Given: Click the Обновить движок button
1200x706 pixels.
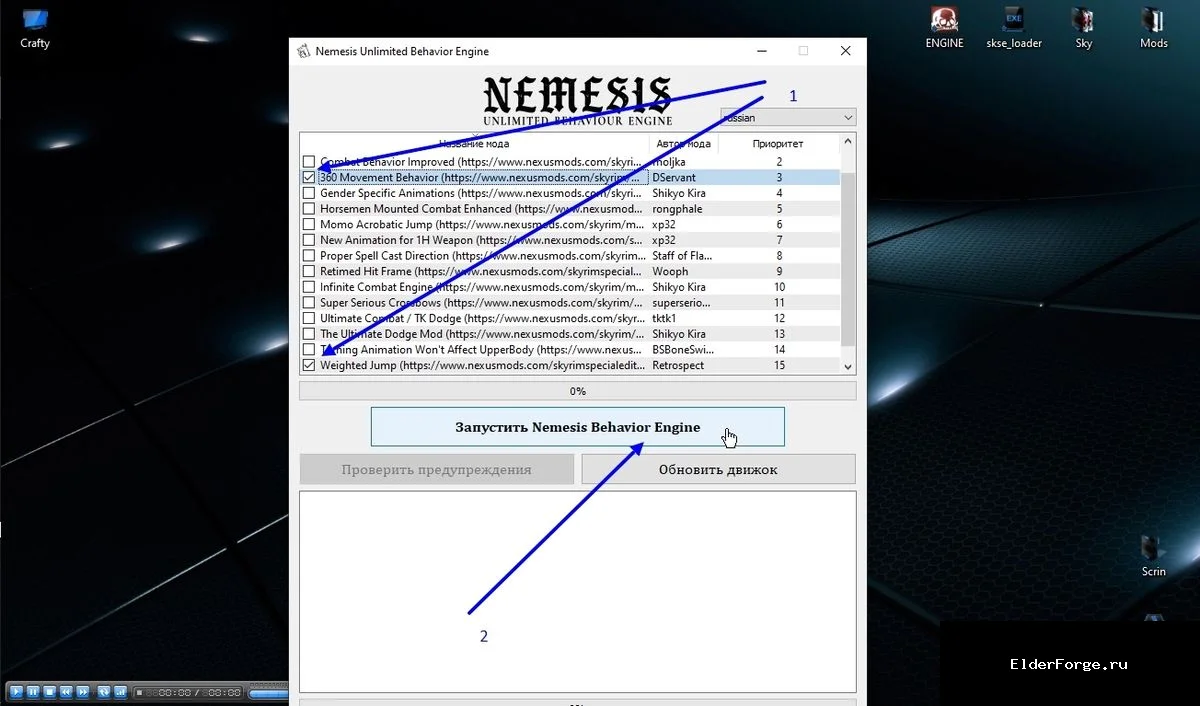Looking at the screenshot, I should point(717,469).
